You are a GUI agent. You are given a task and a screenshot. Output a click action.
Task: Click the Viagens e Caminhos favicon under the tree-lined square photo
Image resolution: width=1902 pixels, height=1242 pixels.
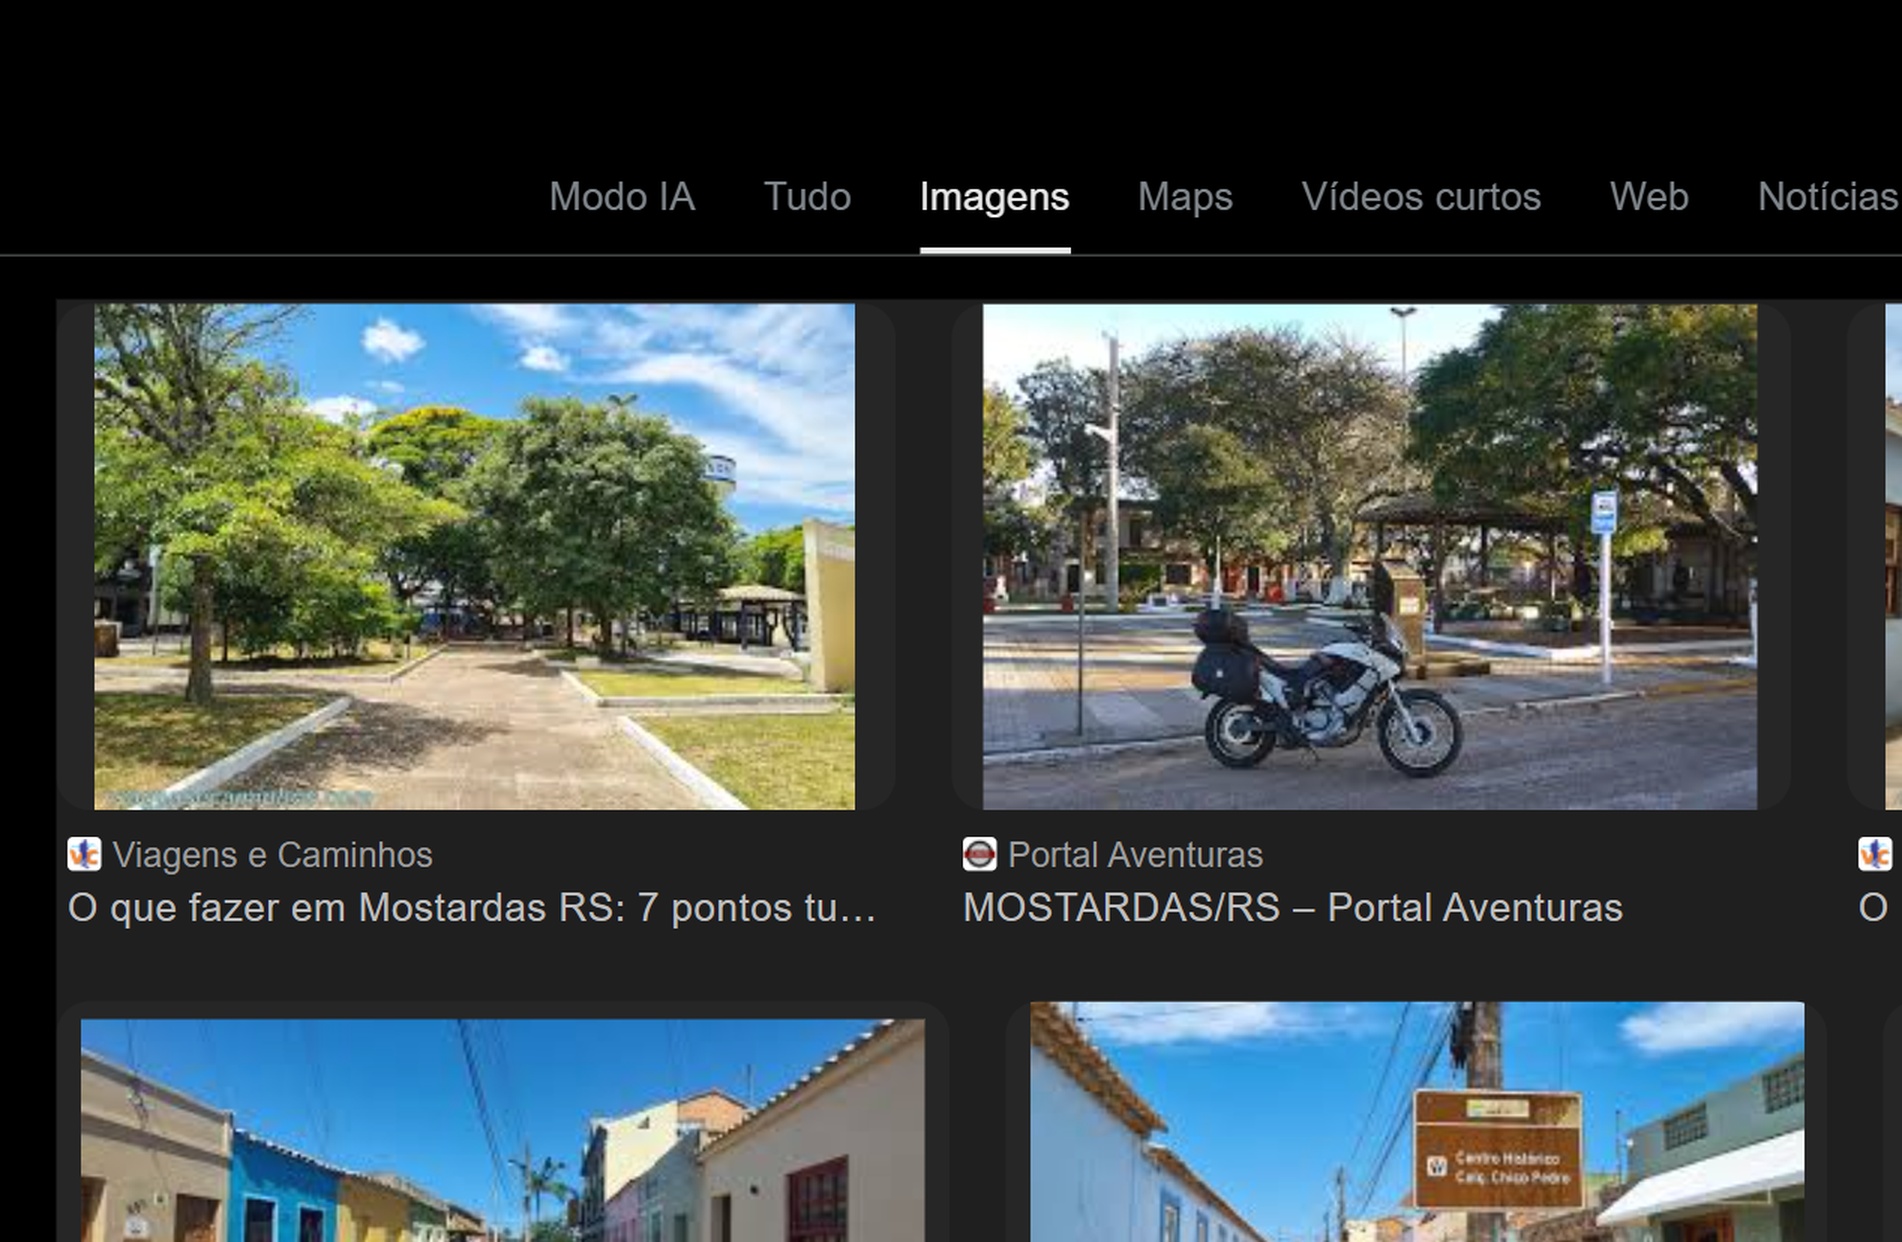(x=84, y=855)
